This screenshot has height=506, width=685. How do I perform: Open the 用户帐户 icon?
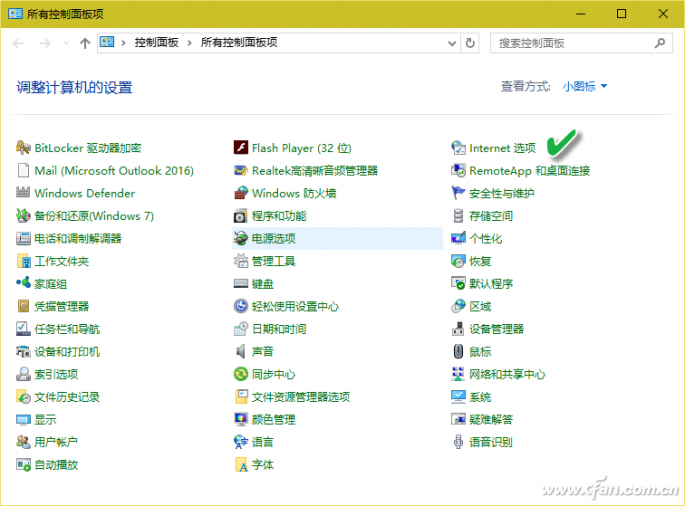point(24,442)
